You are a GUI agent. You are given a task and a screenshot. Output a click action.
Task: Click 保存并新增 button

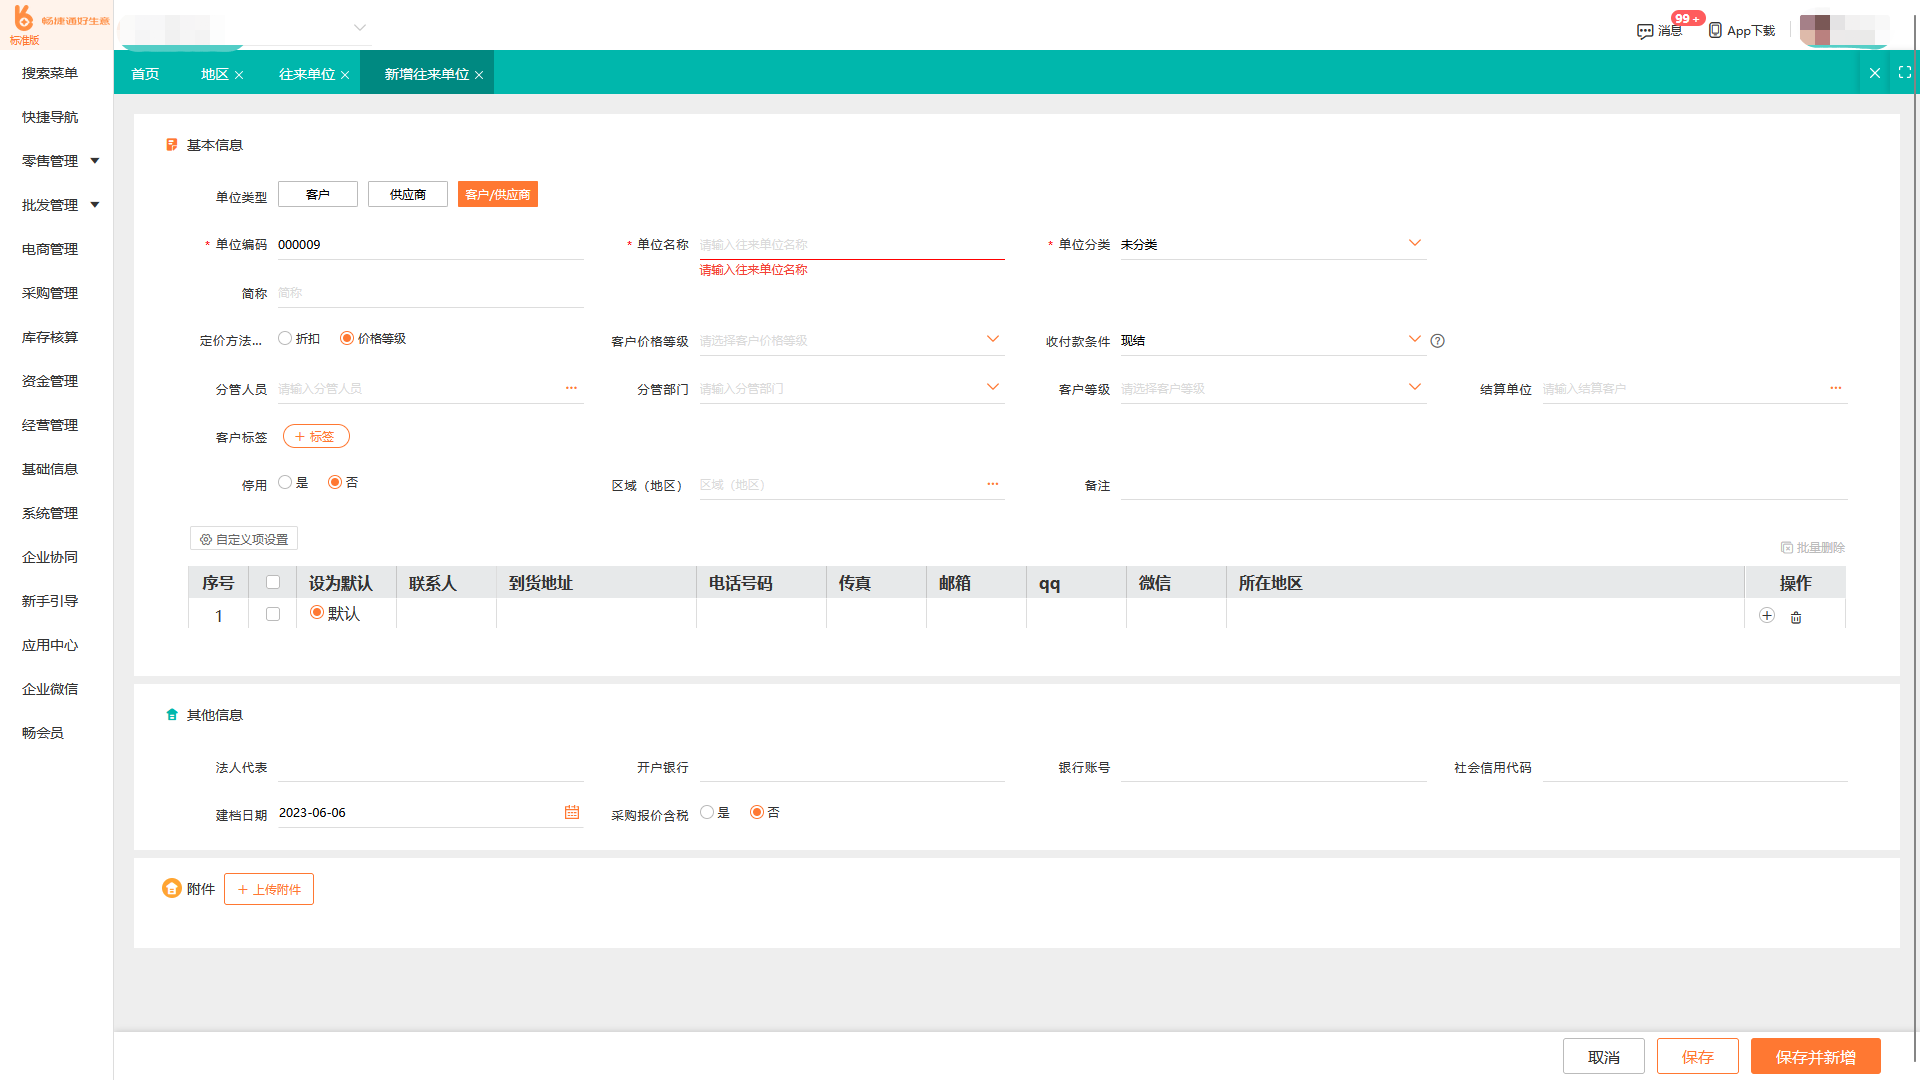[1812, 1054]
